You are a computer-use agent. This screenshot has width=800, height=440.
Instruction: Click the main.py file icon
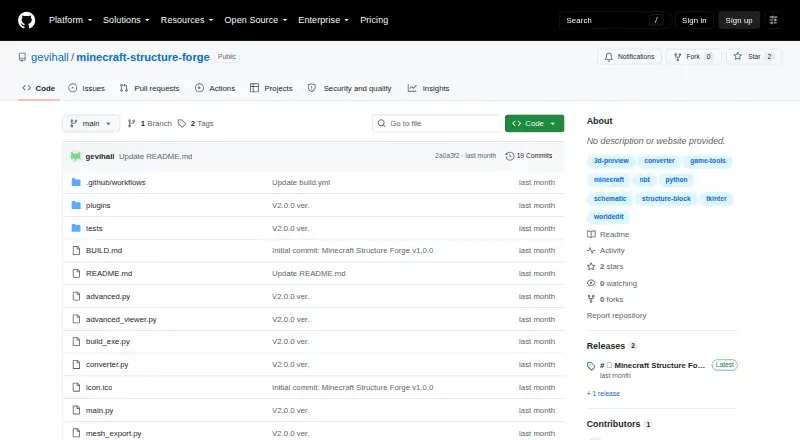point(76,410)
